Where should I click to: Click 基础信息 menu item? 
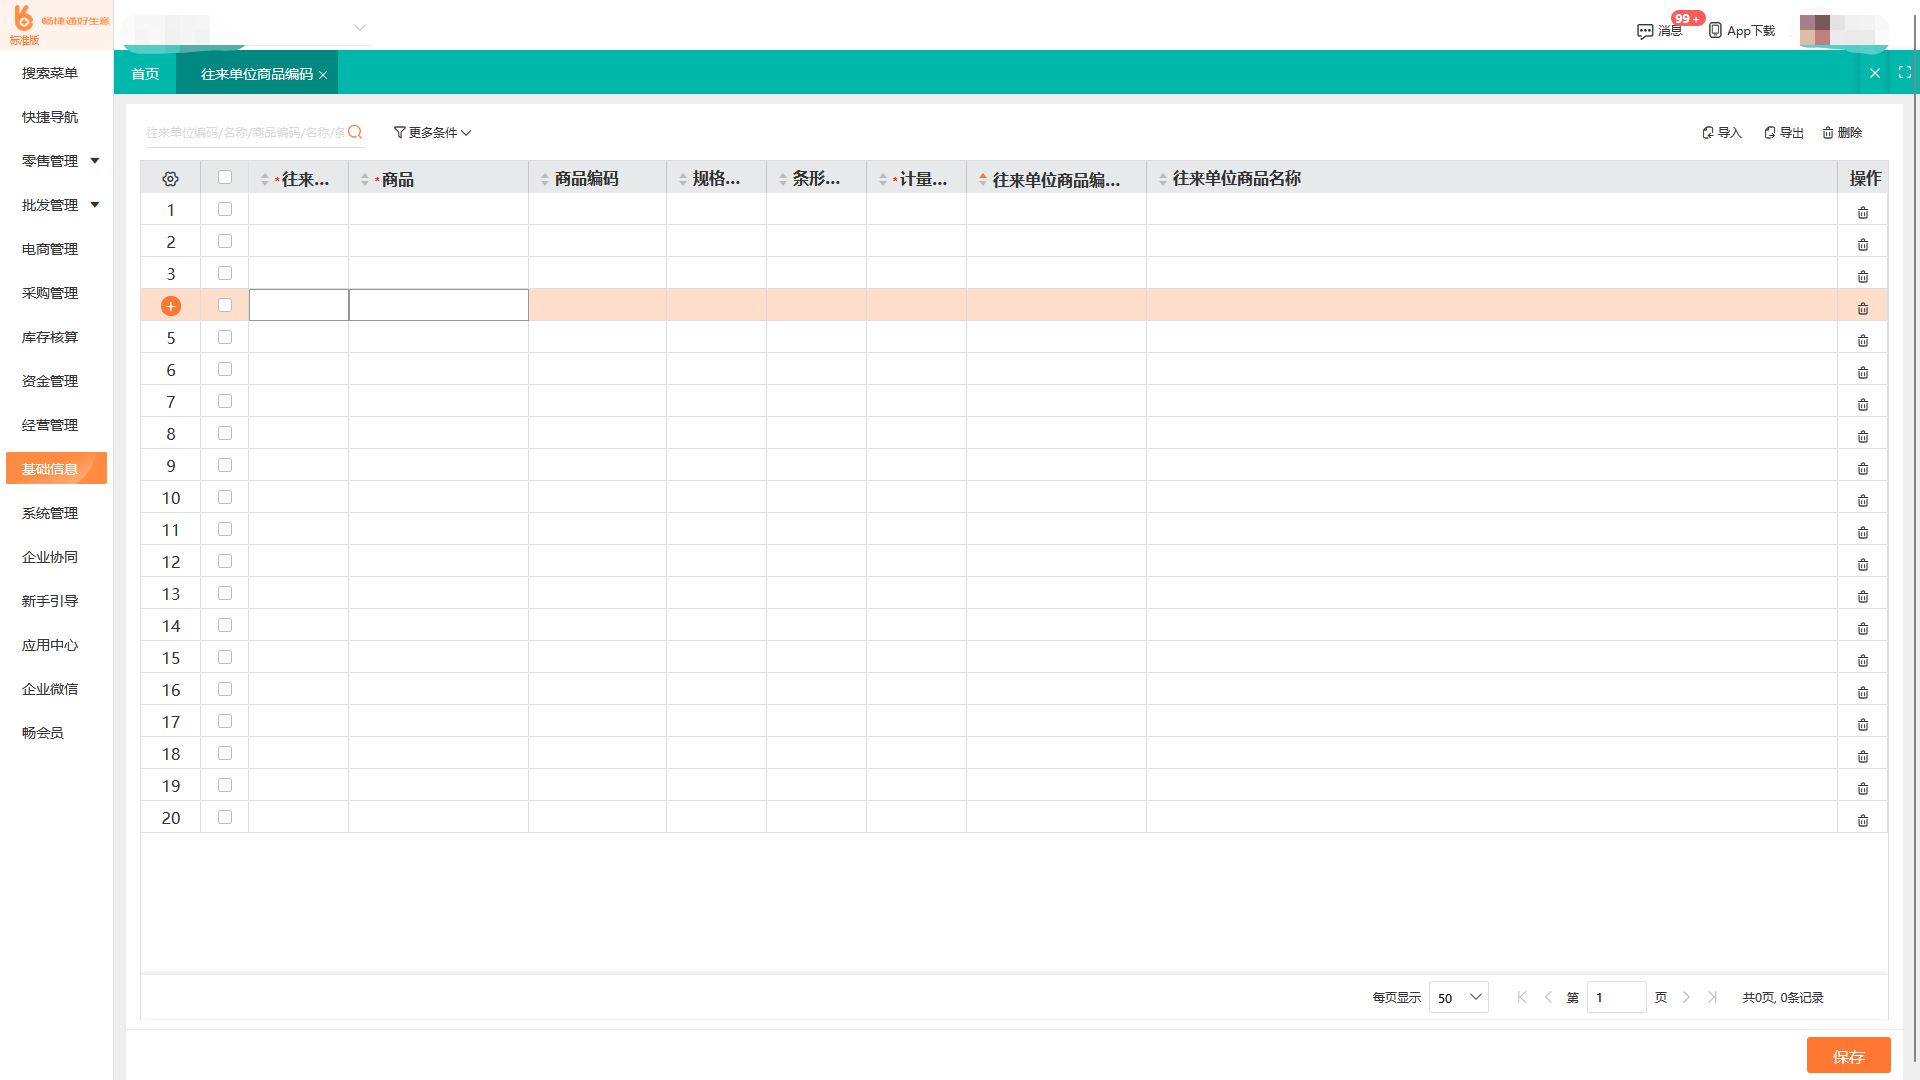pos(53,468)
